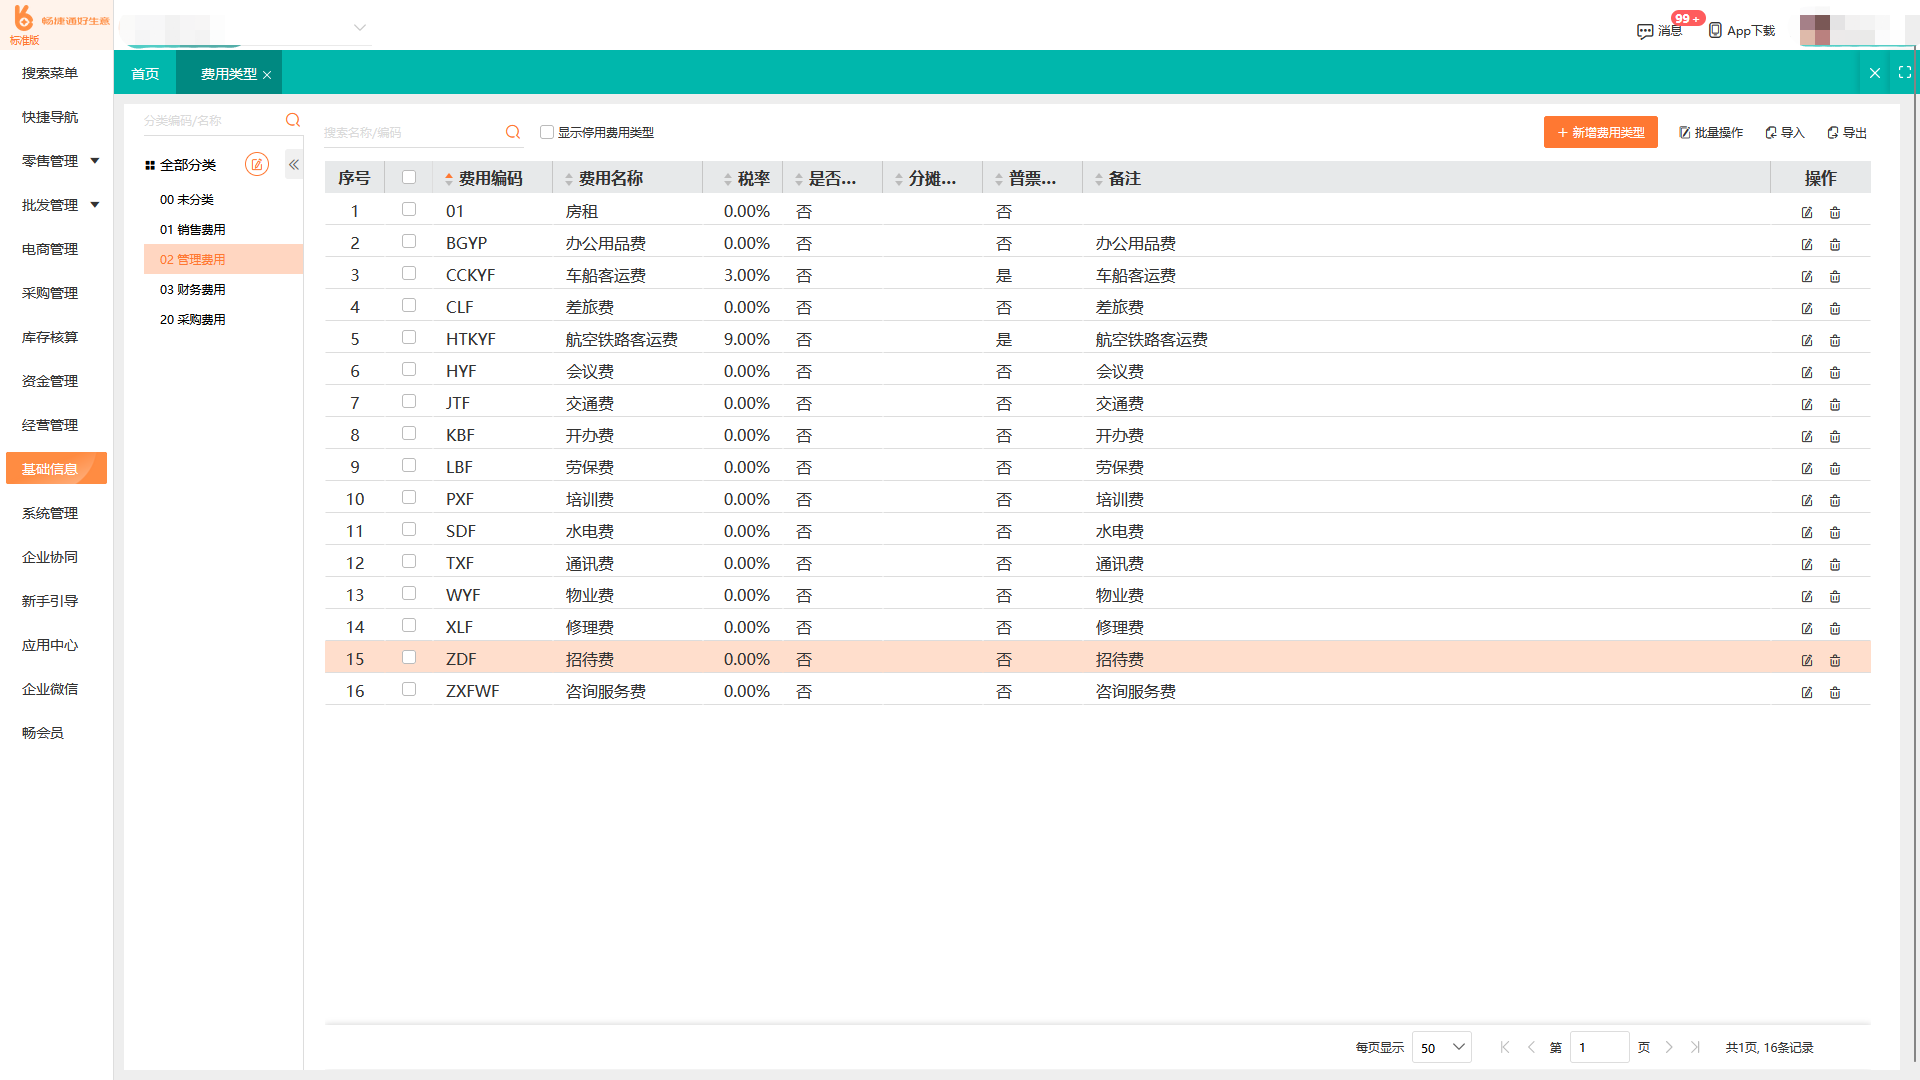
Task: Click the import icon to import data
Action: [1787, 129]
